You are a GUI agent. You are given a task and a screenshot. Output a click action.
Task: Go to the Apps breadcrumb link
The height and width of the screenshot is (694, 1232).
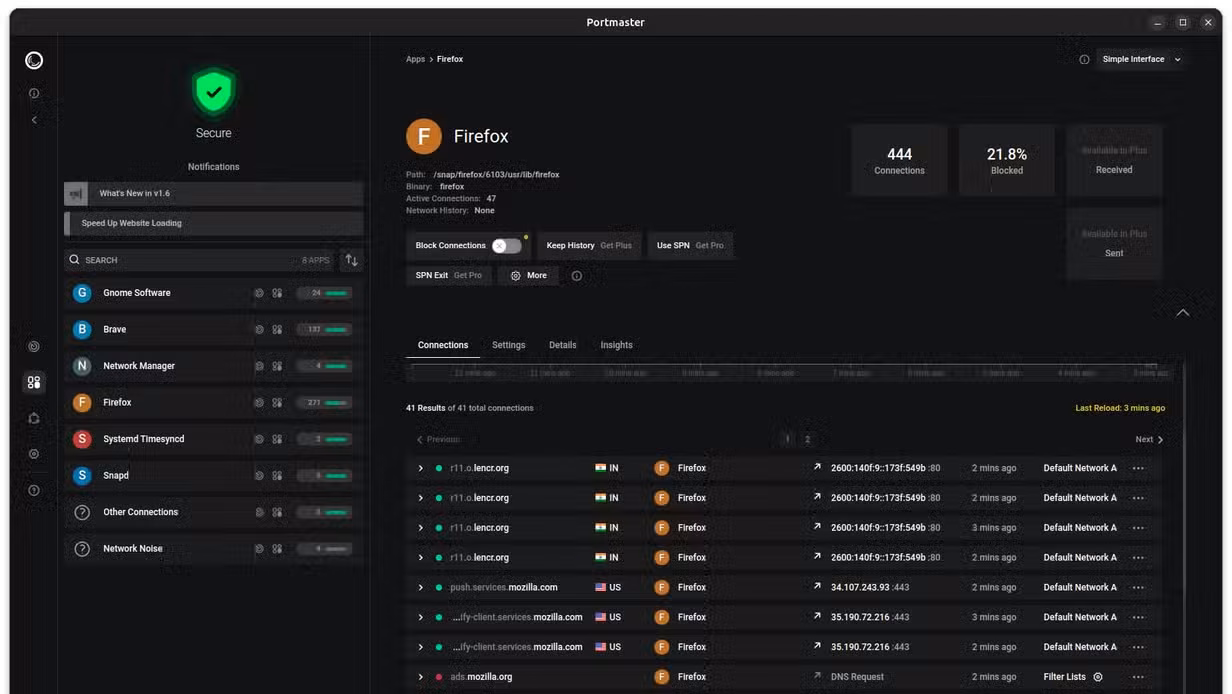pyautogui.click(x=415, y=60)
